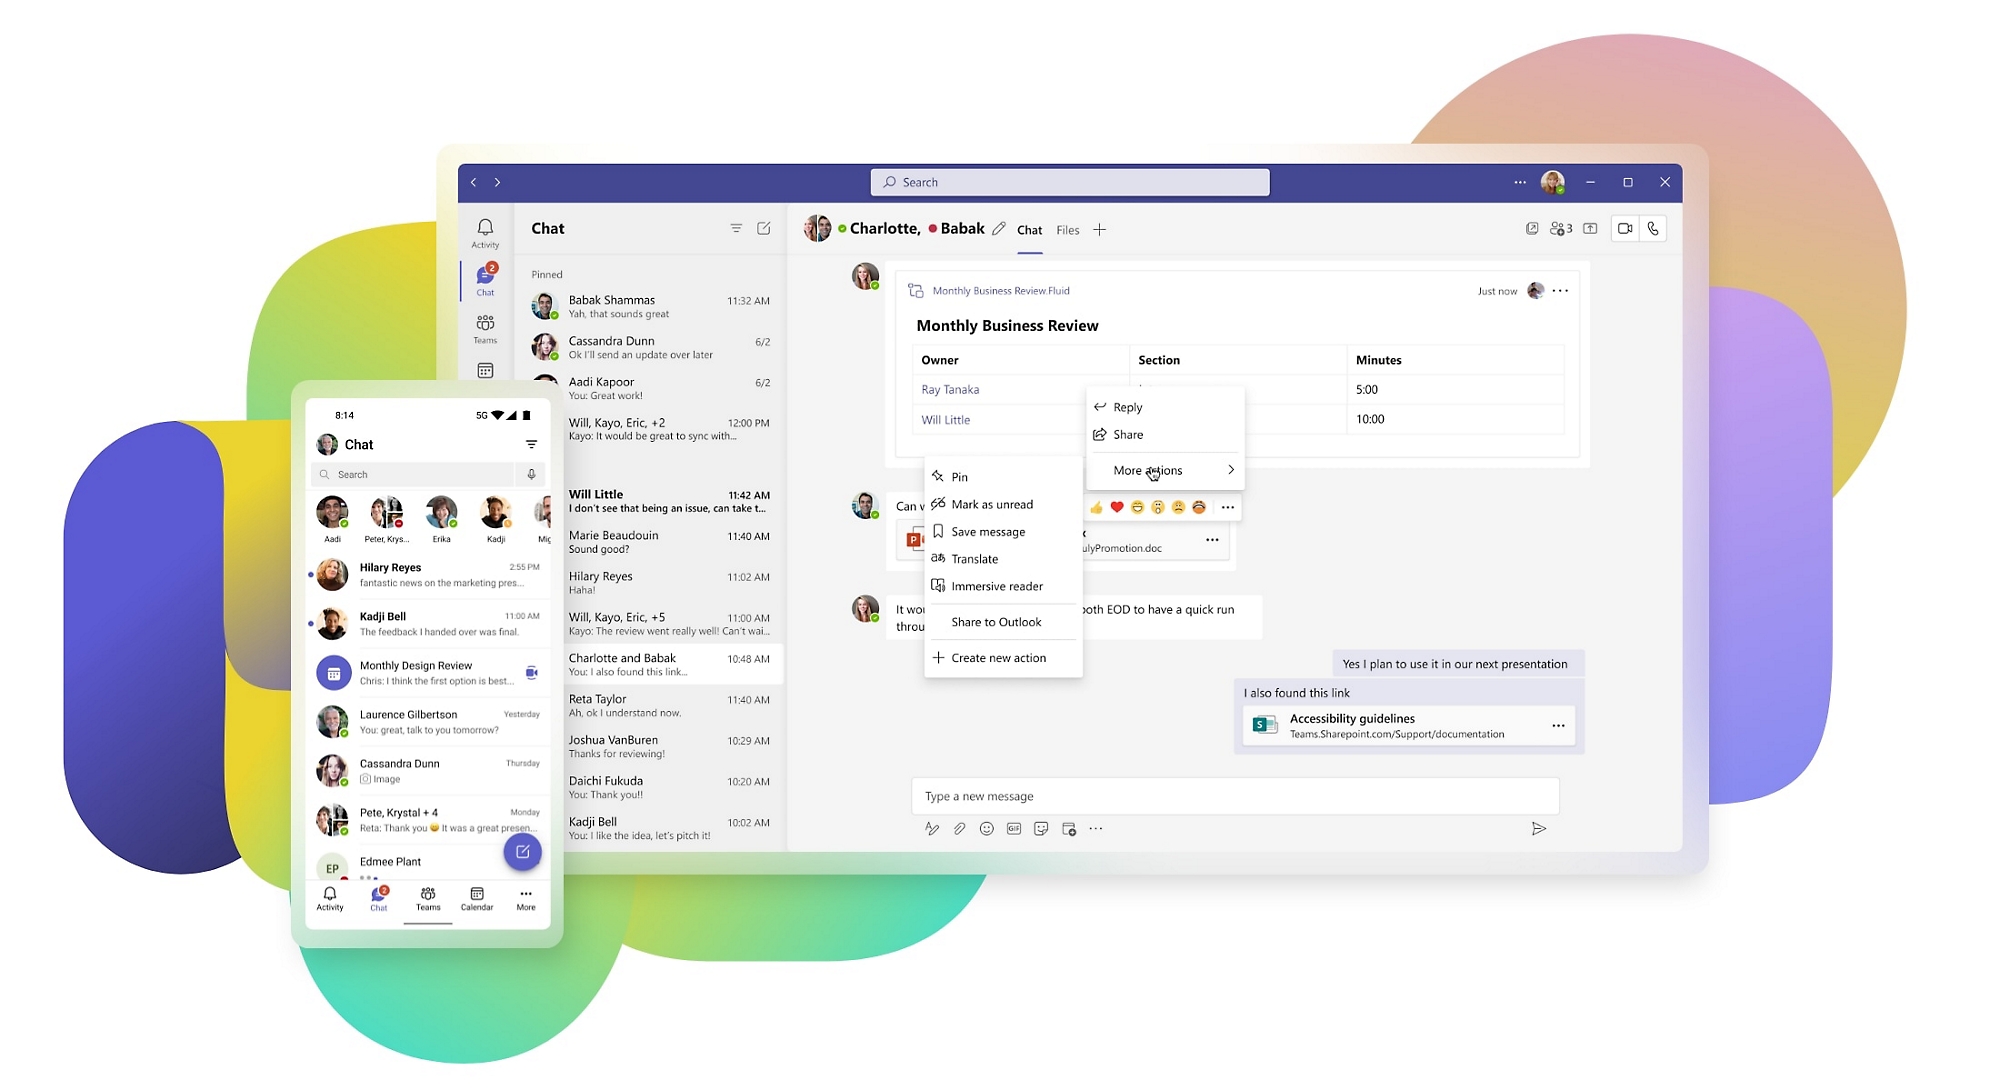Expand chat options via filter icon
The image size is (2000, 1091).
pyautogui.click(x=735, y=227)
